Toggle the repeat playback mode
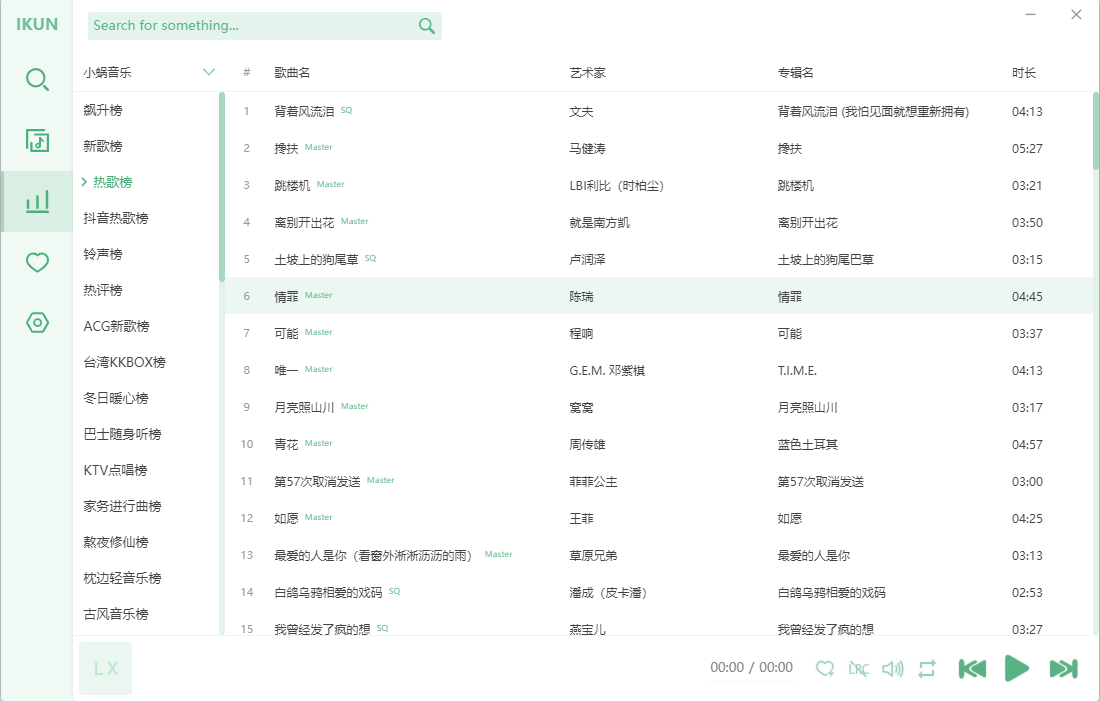This screenshot has width=1100, height=701. pyautogui.click(x=926, y=669)
